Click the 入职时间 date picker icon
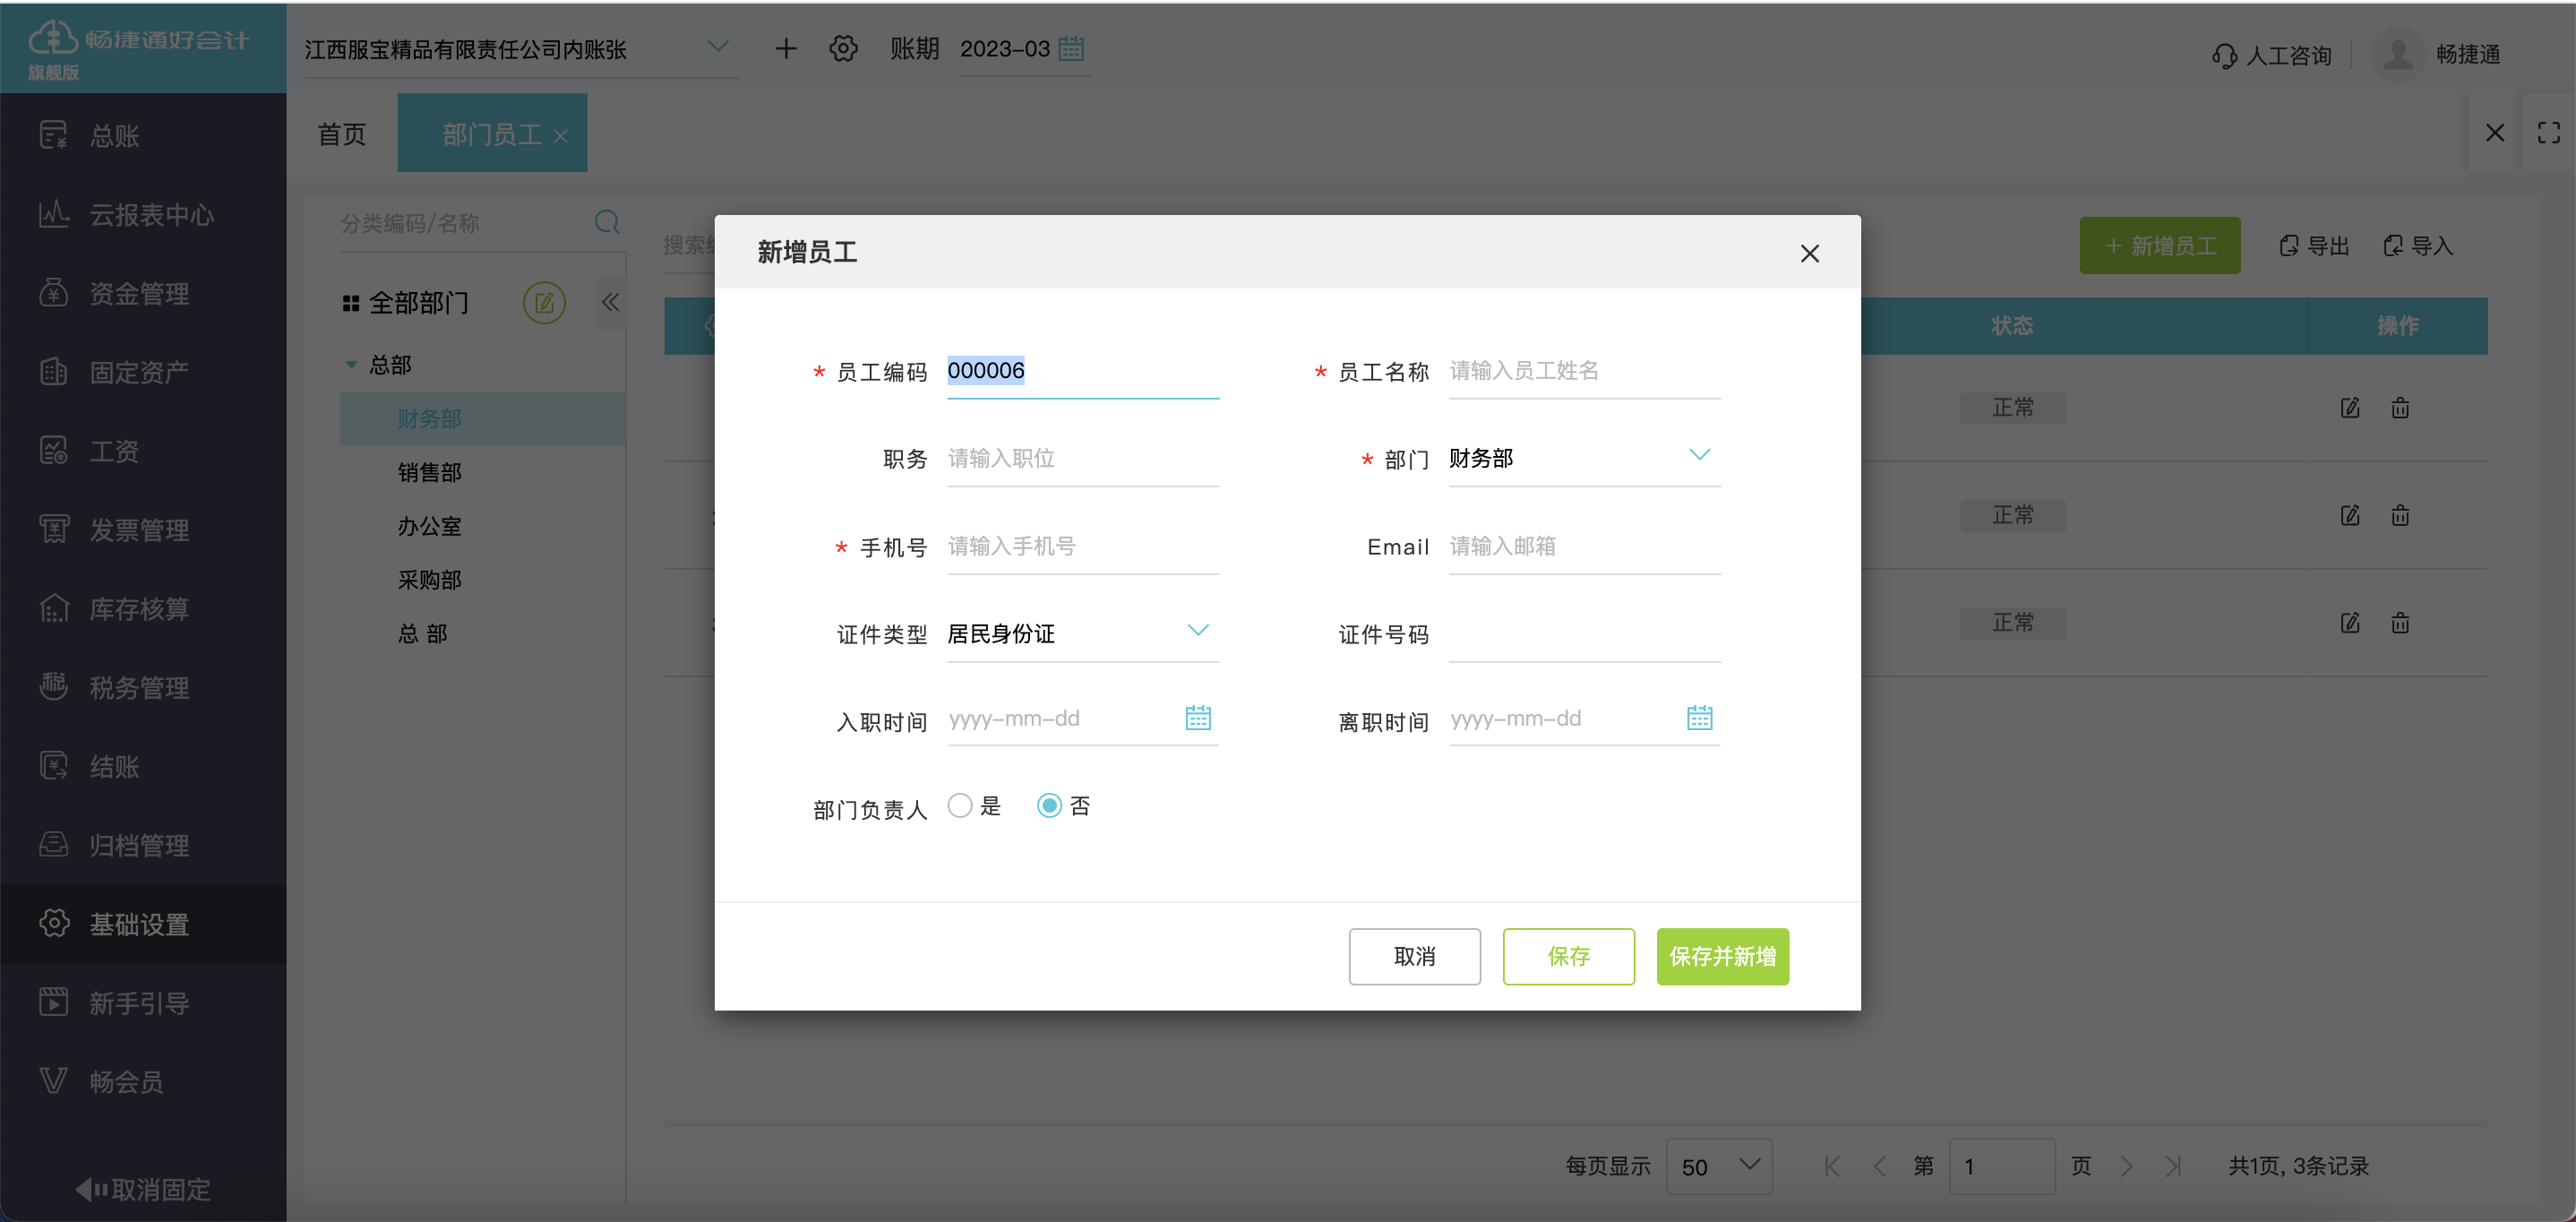 (1201, 718)
